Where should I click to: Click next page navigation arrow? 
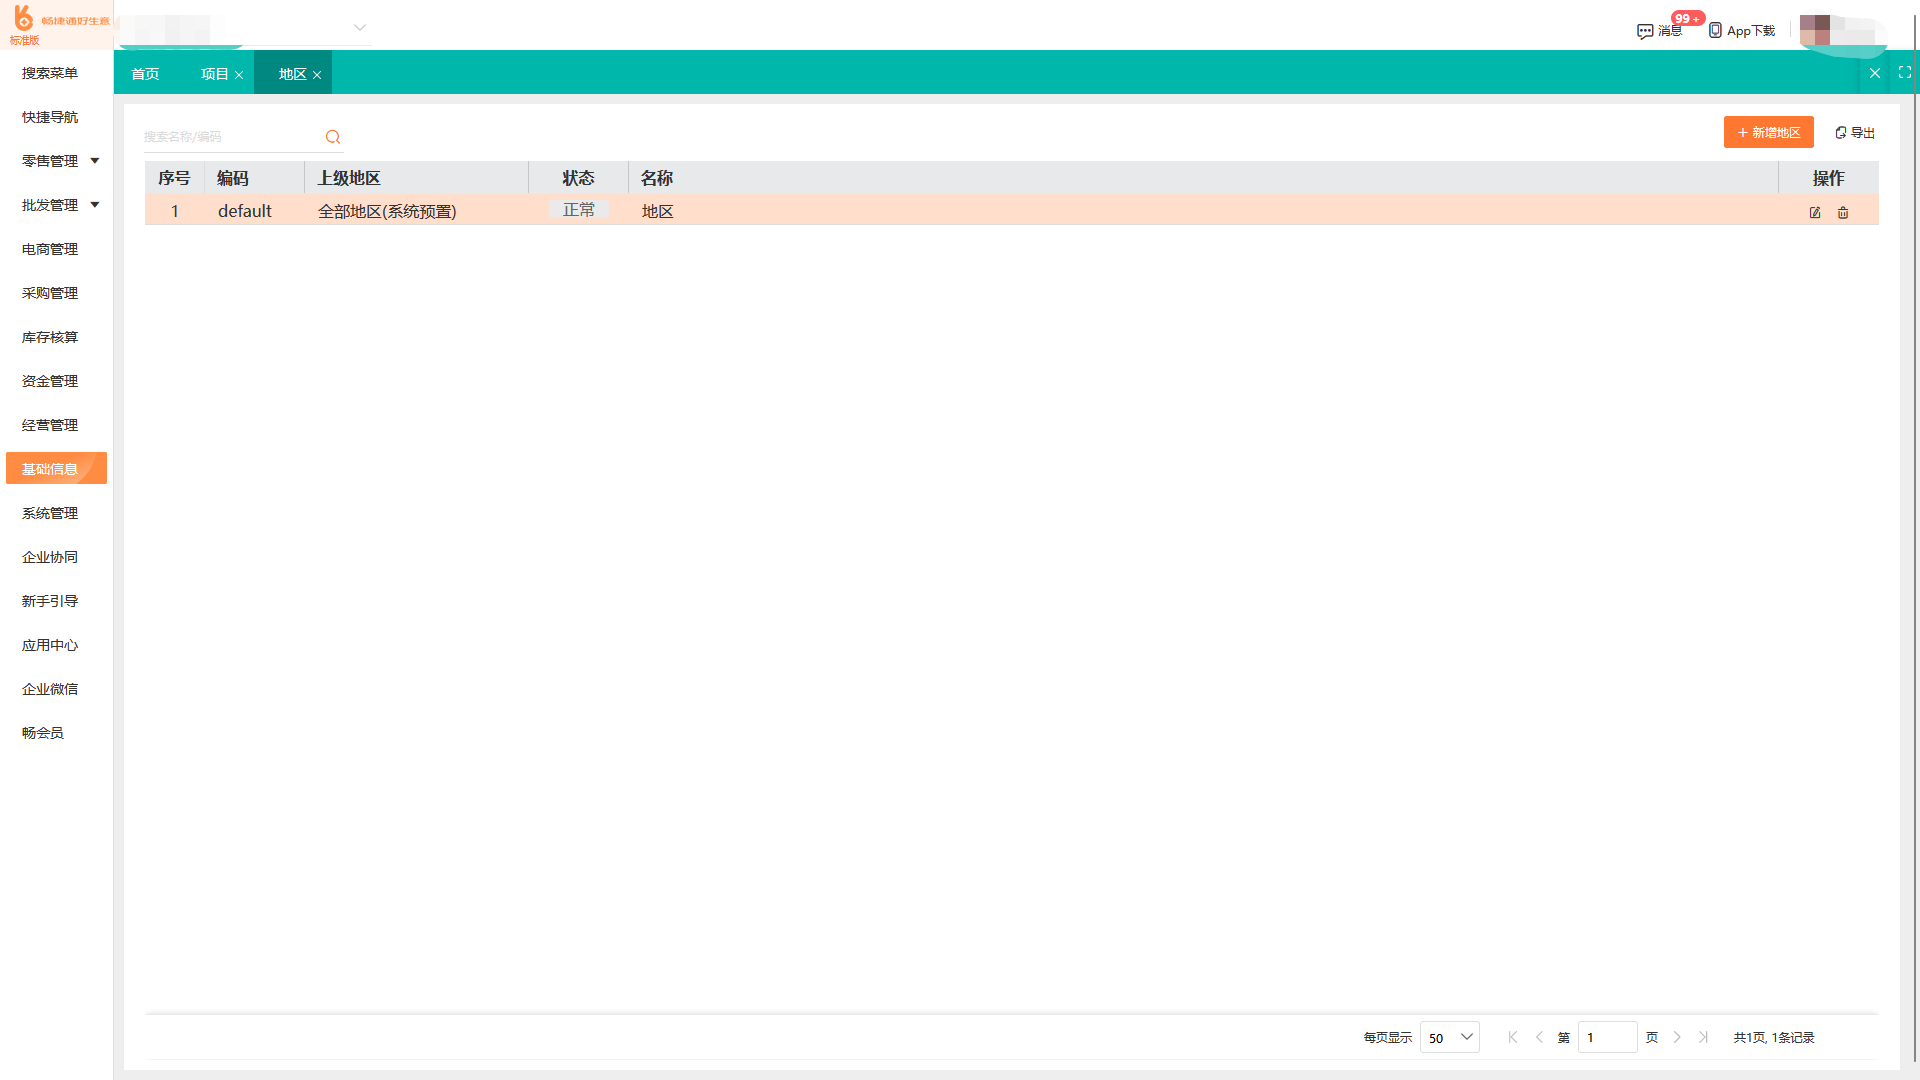[x=1677, y=1038]
